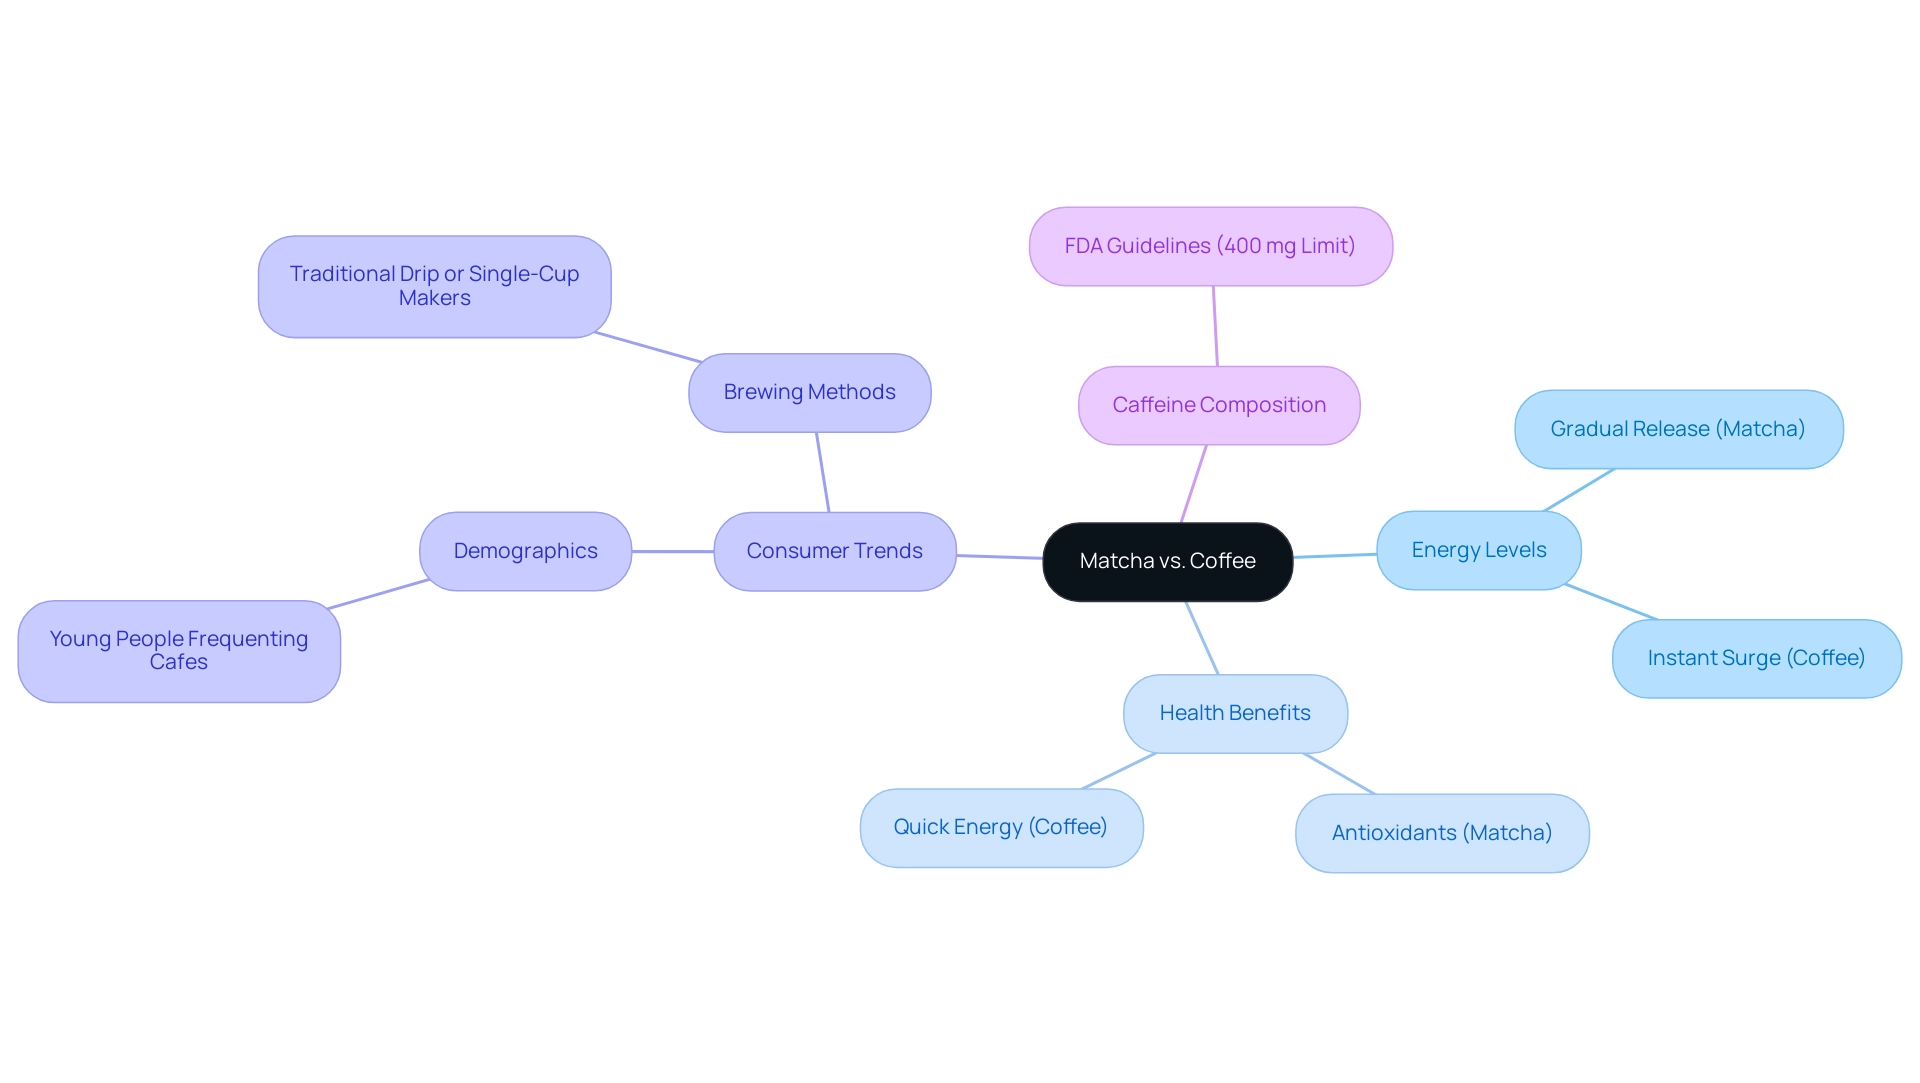Toggle the Health Benefits subtree display
Screen dimensions: 1920x1083
1236,712
